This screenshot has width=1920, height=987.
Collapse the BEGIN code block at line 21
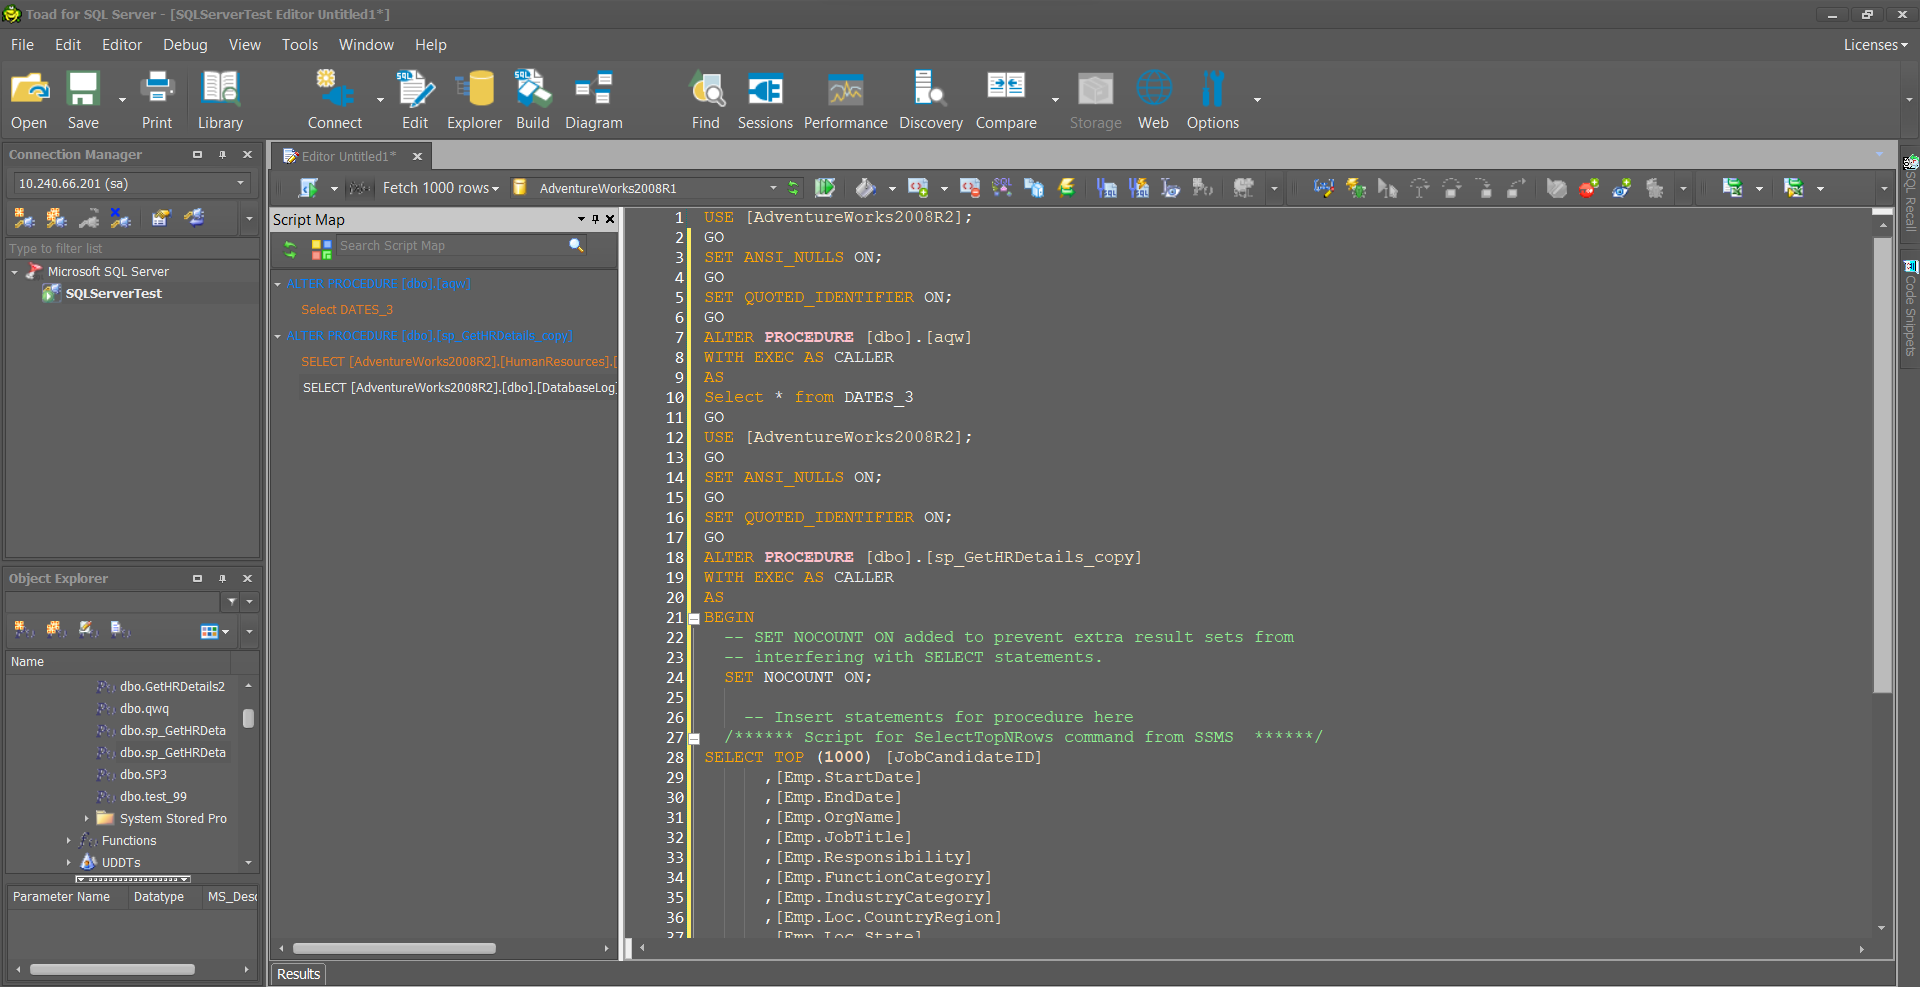point(694,619)
